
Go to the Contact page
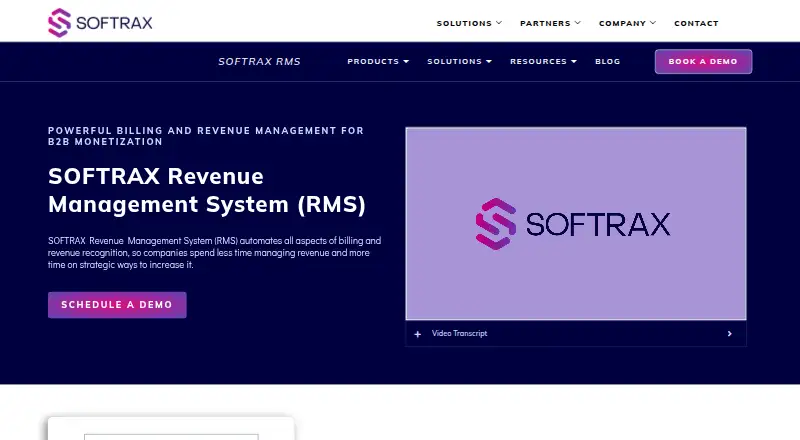[696, 23]
